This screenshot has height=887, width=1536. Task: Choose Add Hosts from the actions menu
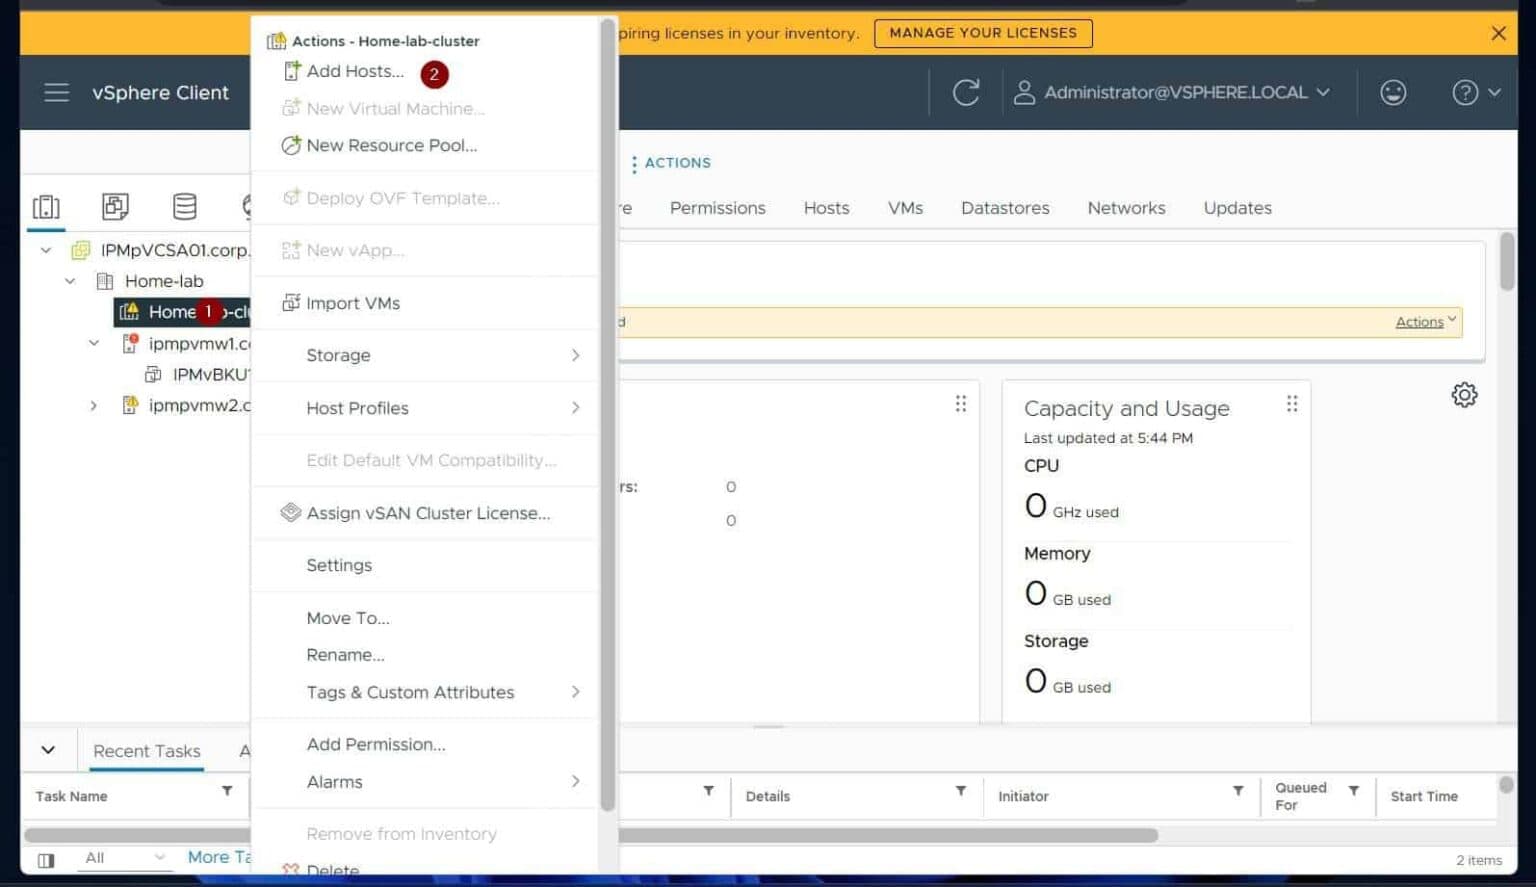pos(355,71)
